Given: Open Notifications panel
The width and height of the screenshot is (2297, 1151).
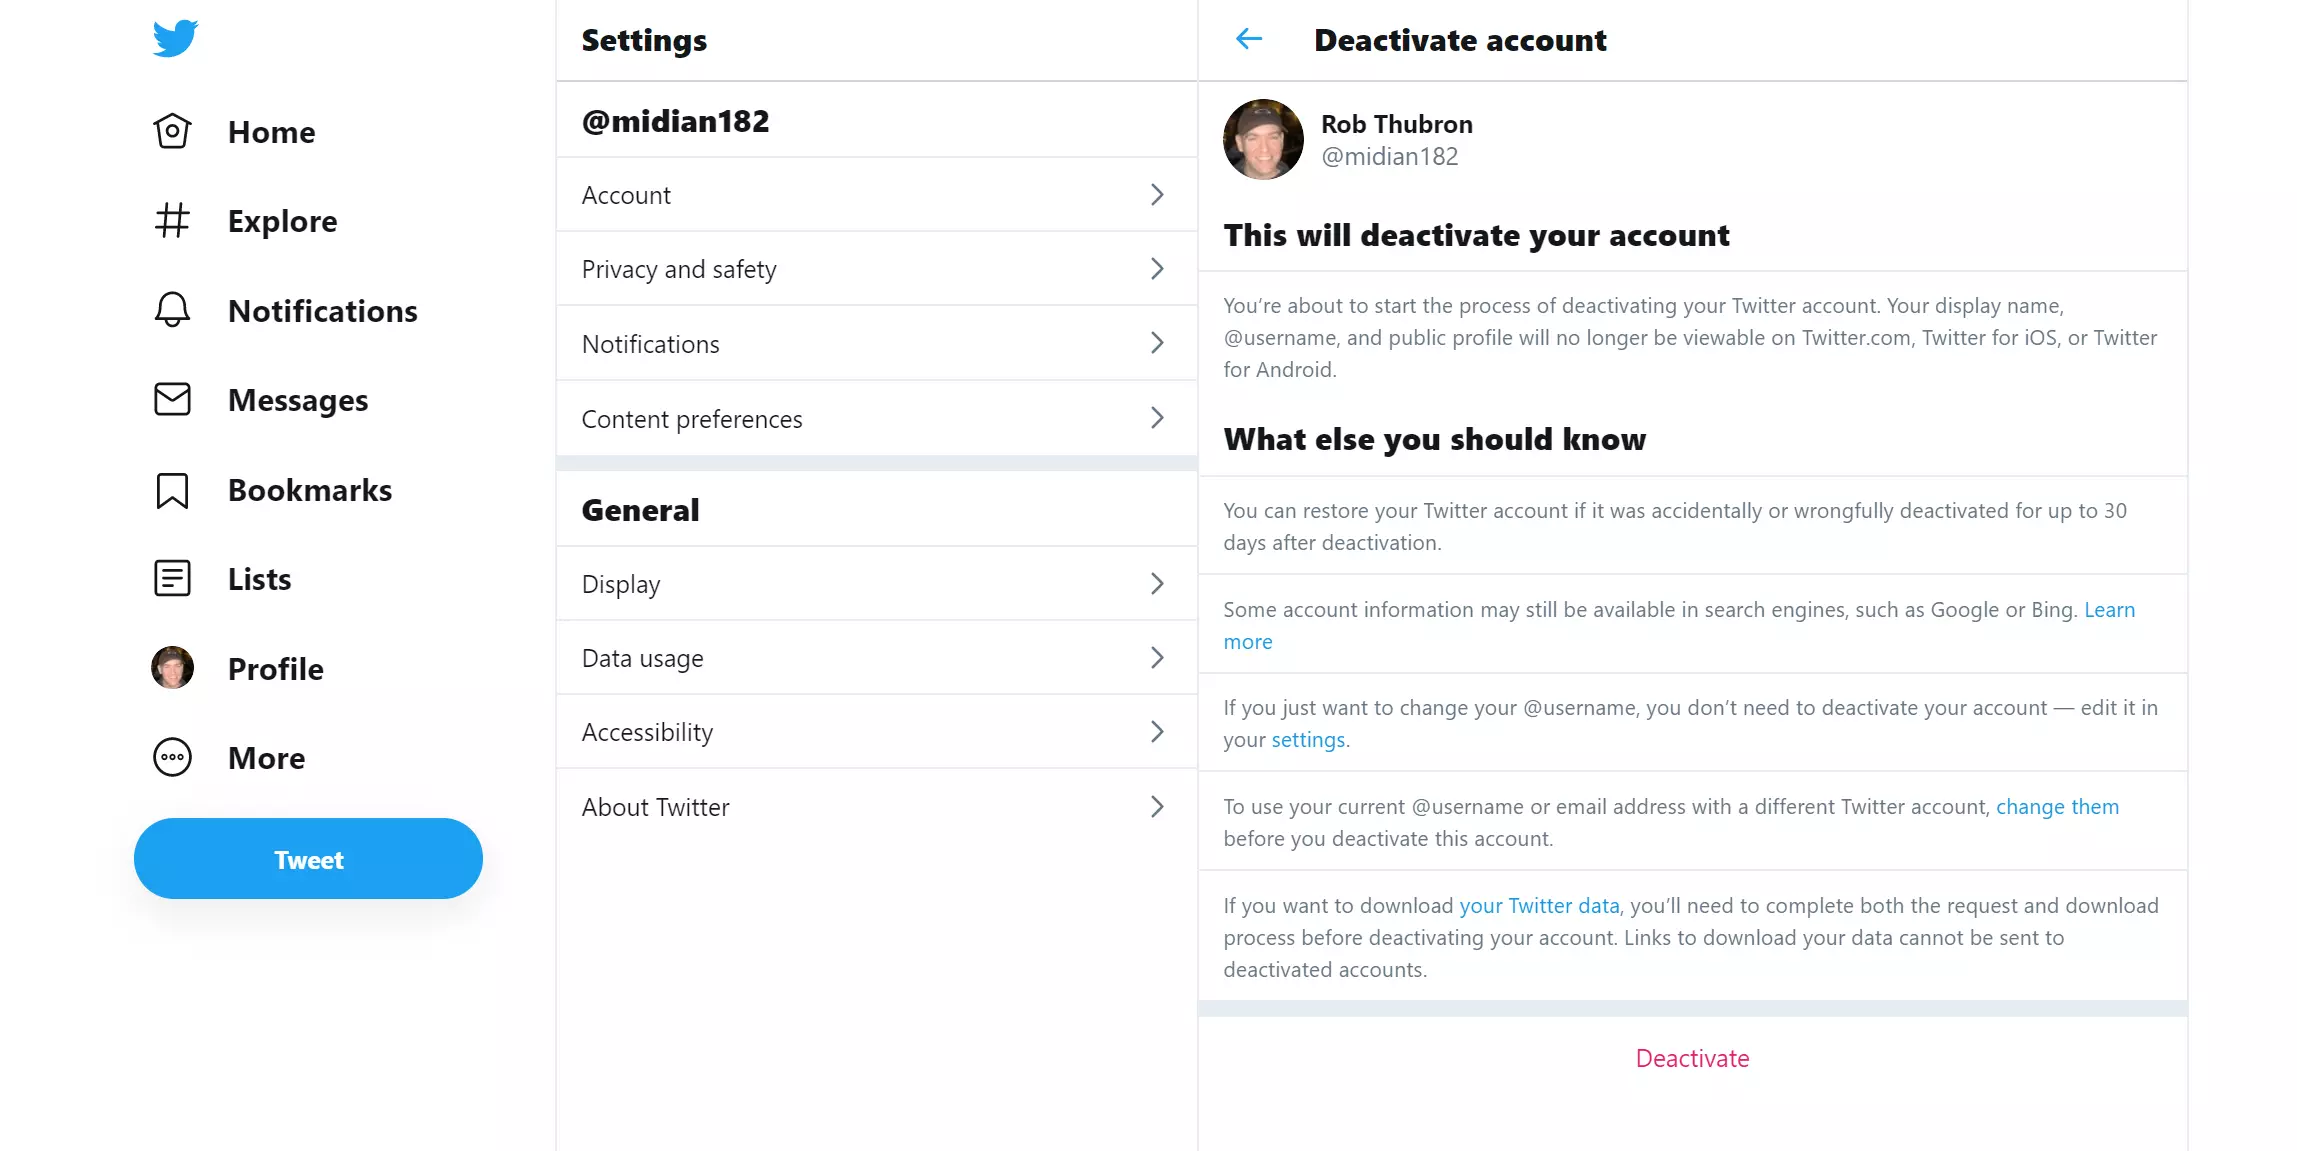Looking at the screenshot, I should click(323, 310).
